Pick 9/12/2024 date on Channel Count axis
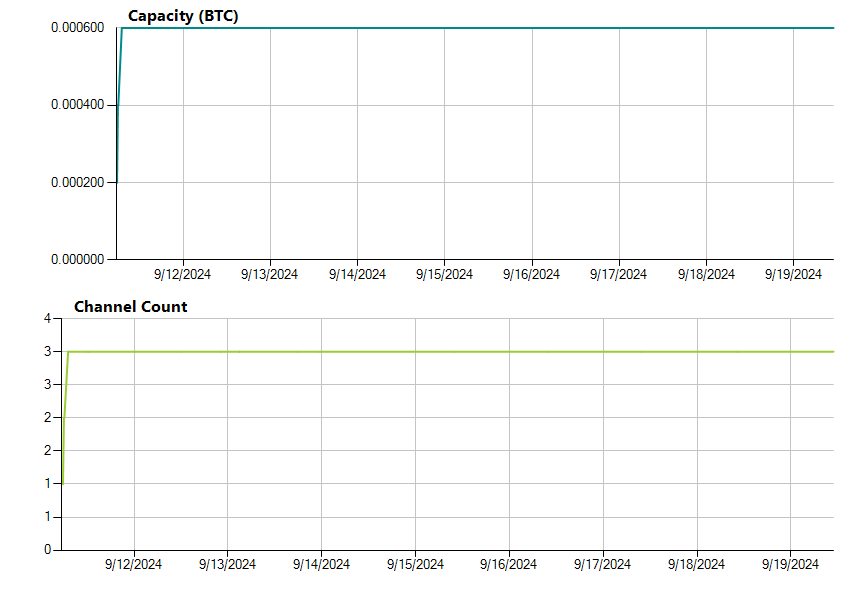This screenshot has width=860, height=600. (134, 564)
